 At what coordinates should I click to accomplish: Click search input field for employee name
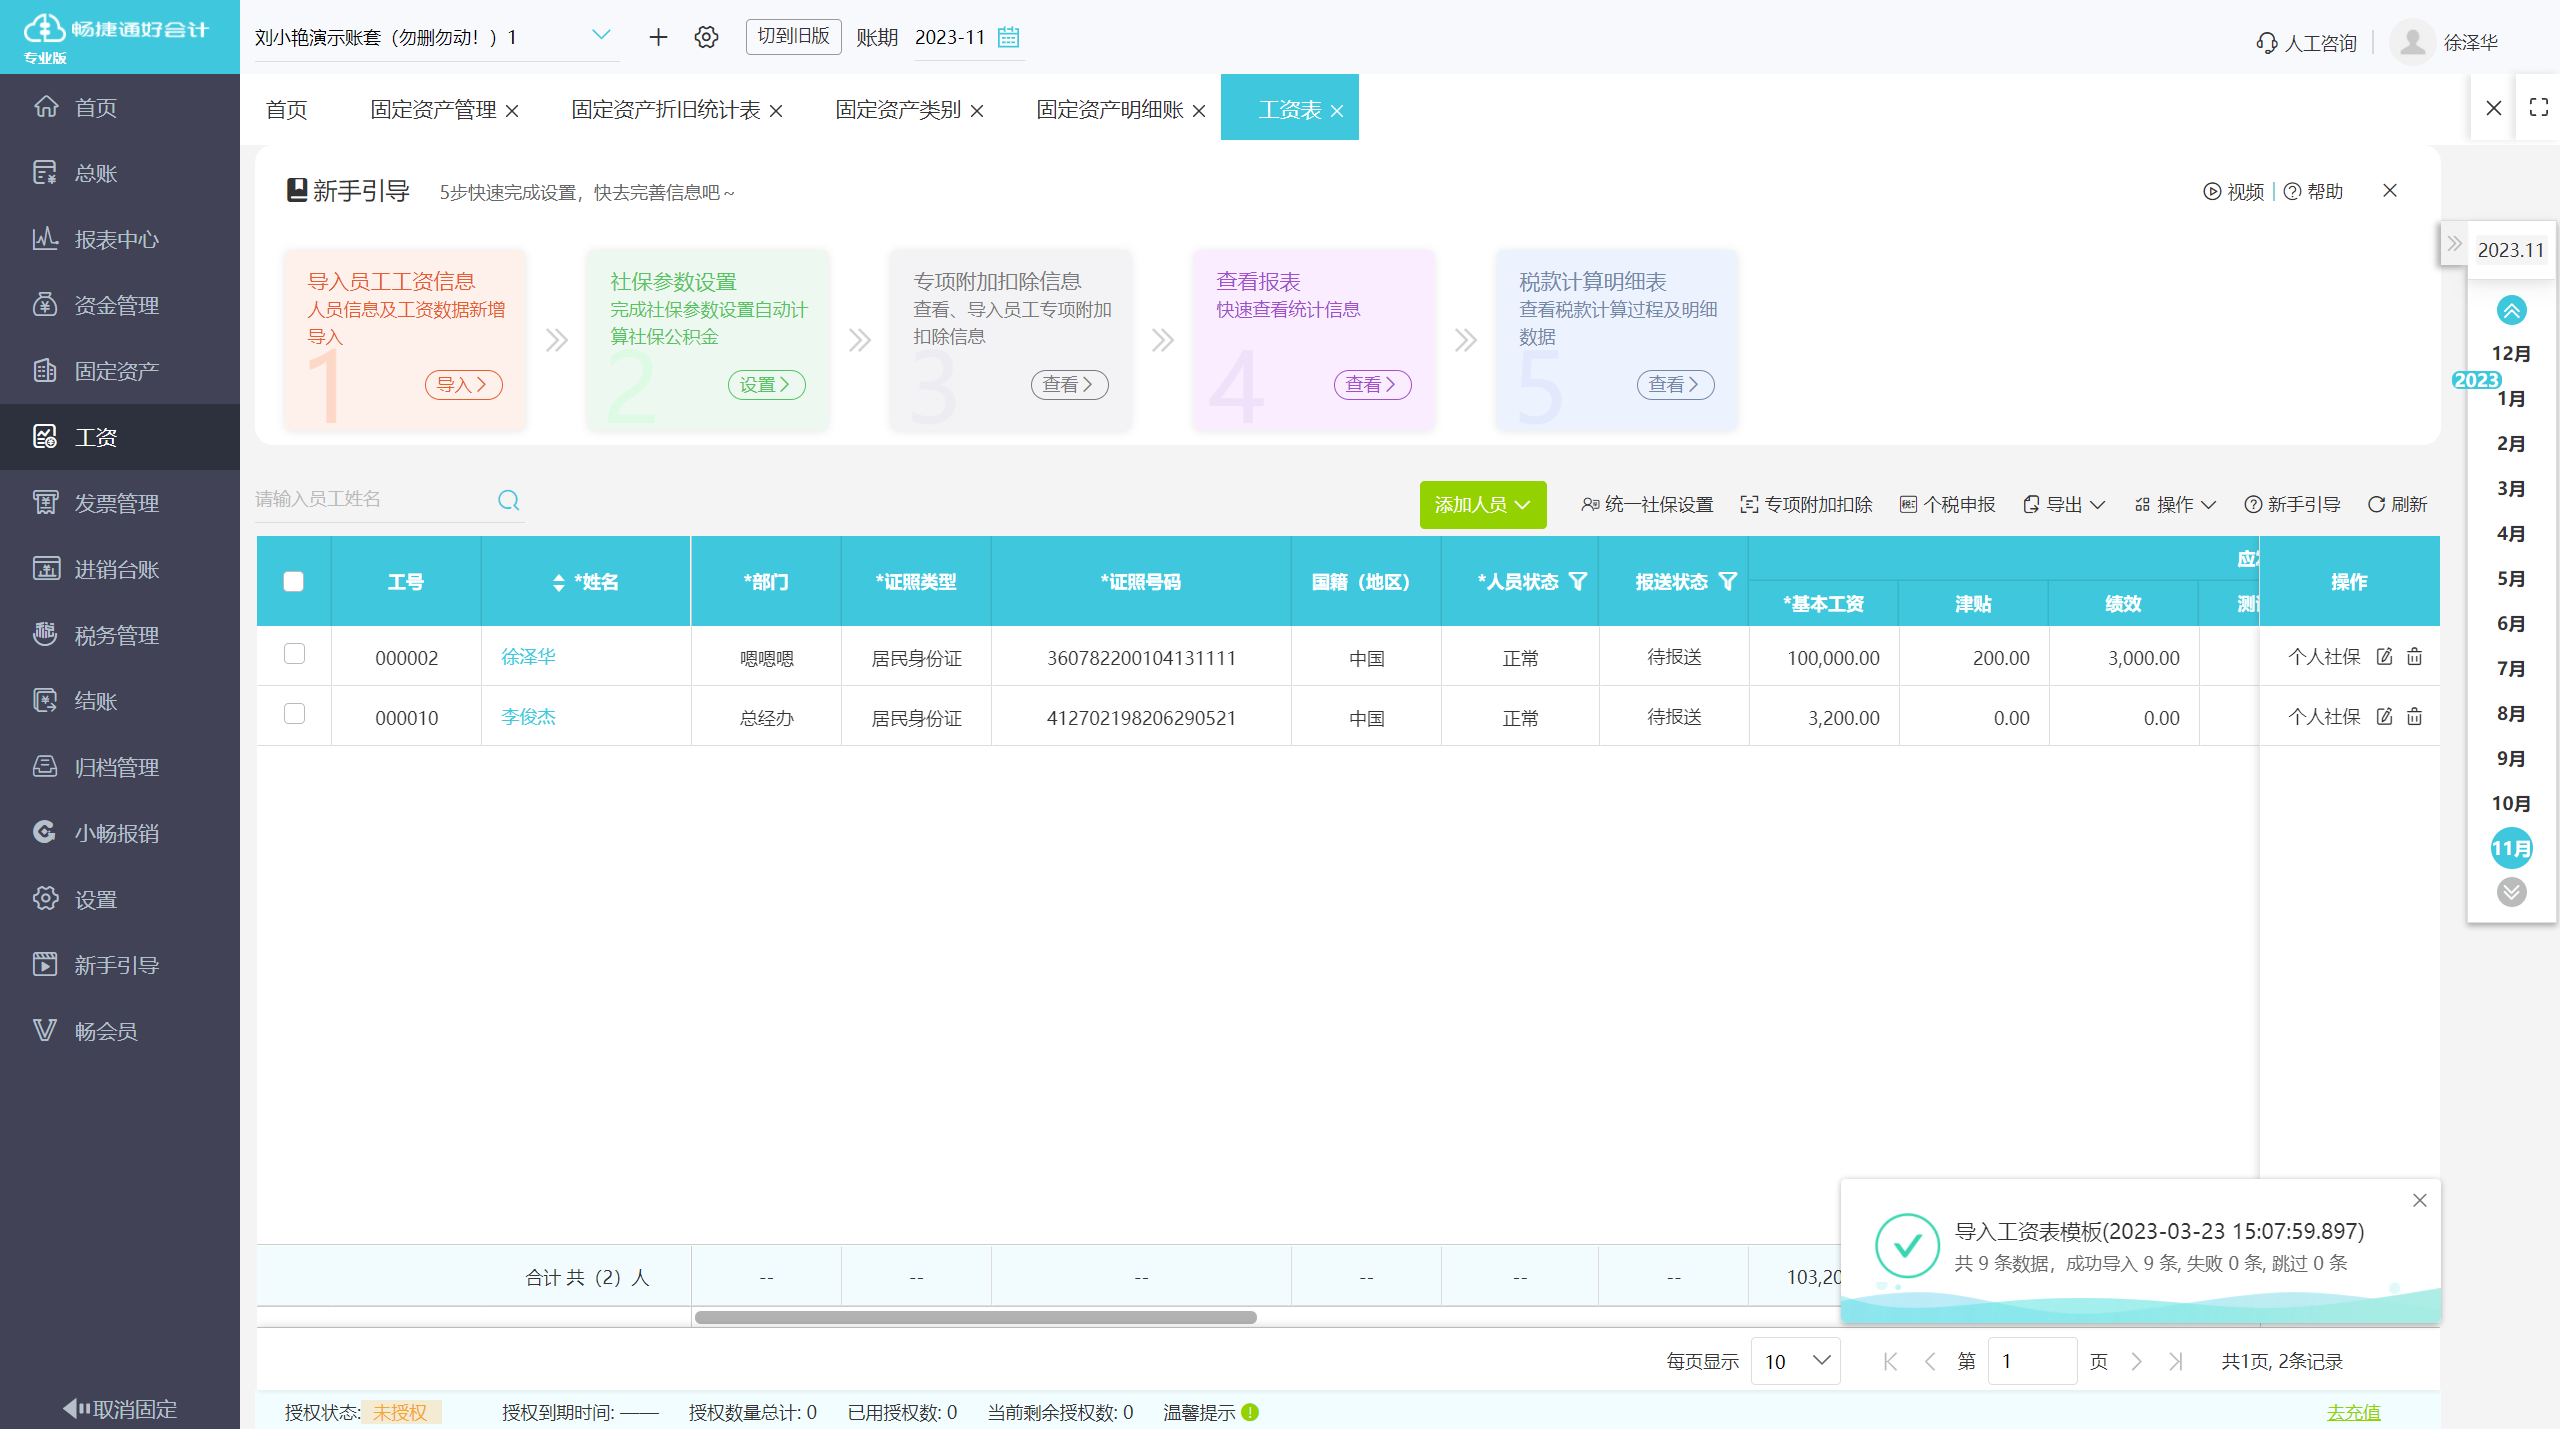[371, 499]
